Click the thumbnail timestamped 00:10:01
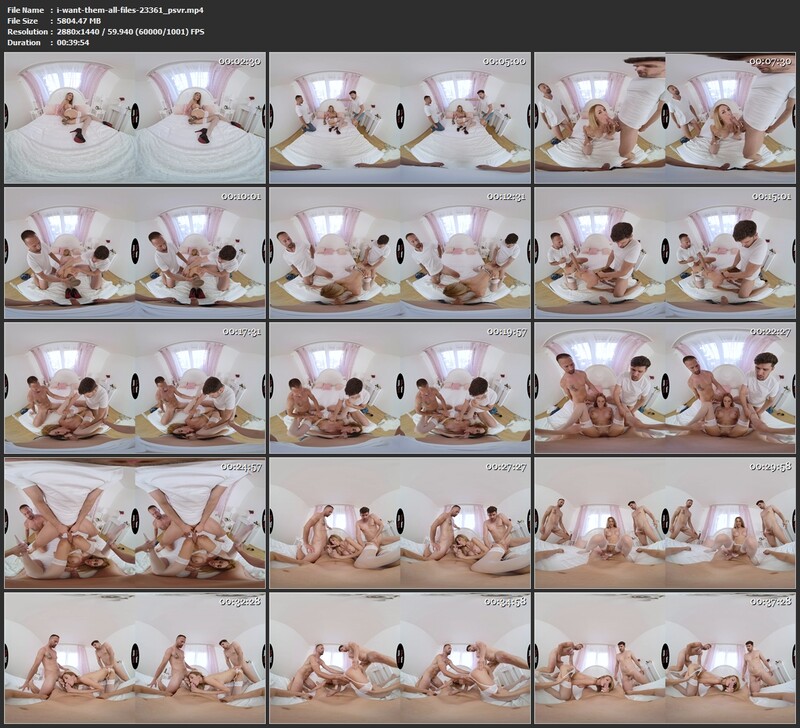 [x=135, y=252]
